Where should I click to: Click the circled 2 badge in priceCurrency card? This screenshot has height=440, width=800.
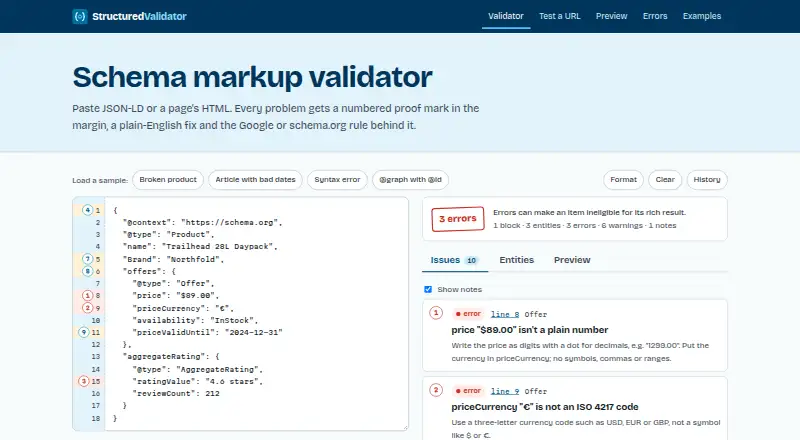click(x=436, y=390)
